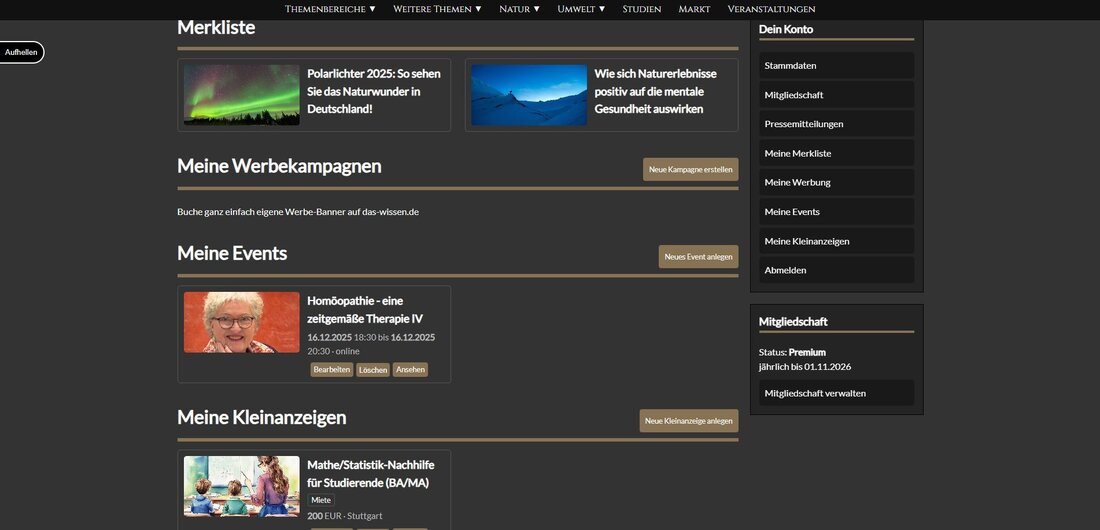Edit the Homöopathie event via Bearbeiten
The image size is (1100, 530).
(x=331, y=370)
